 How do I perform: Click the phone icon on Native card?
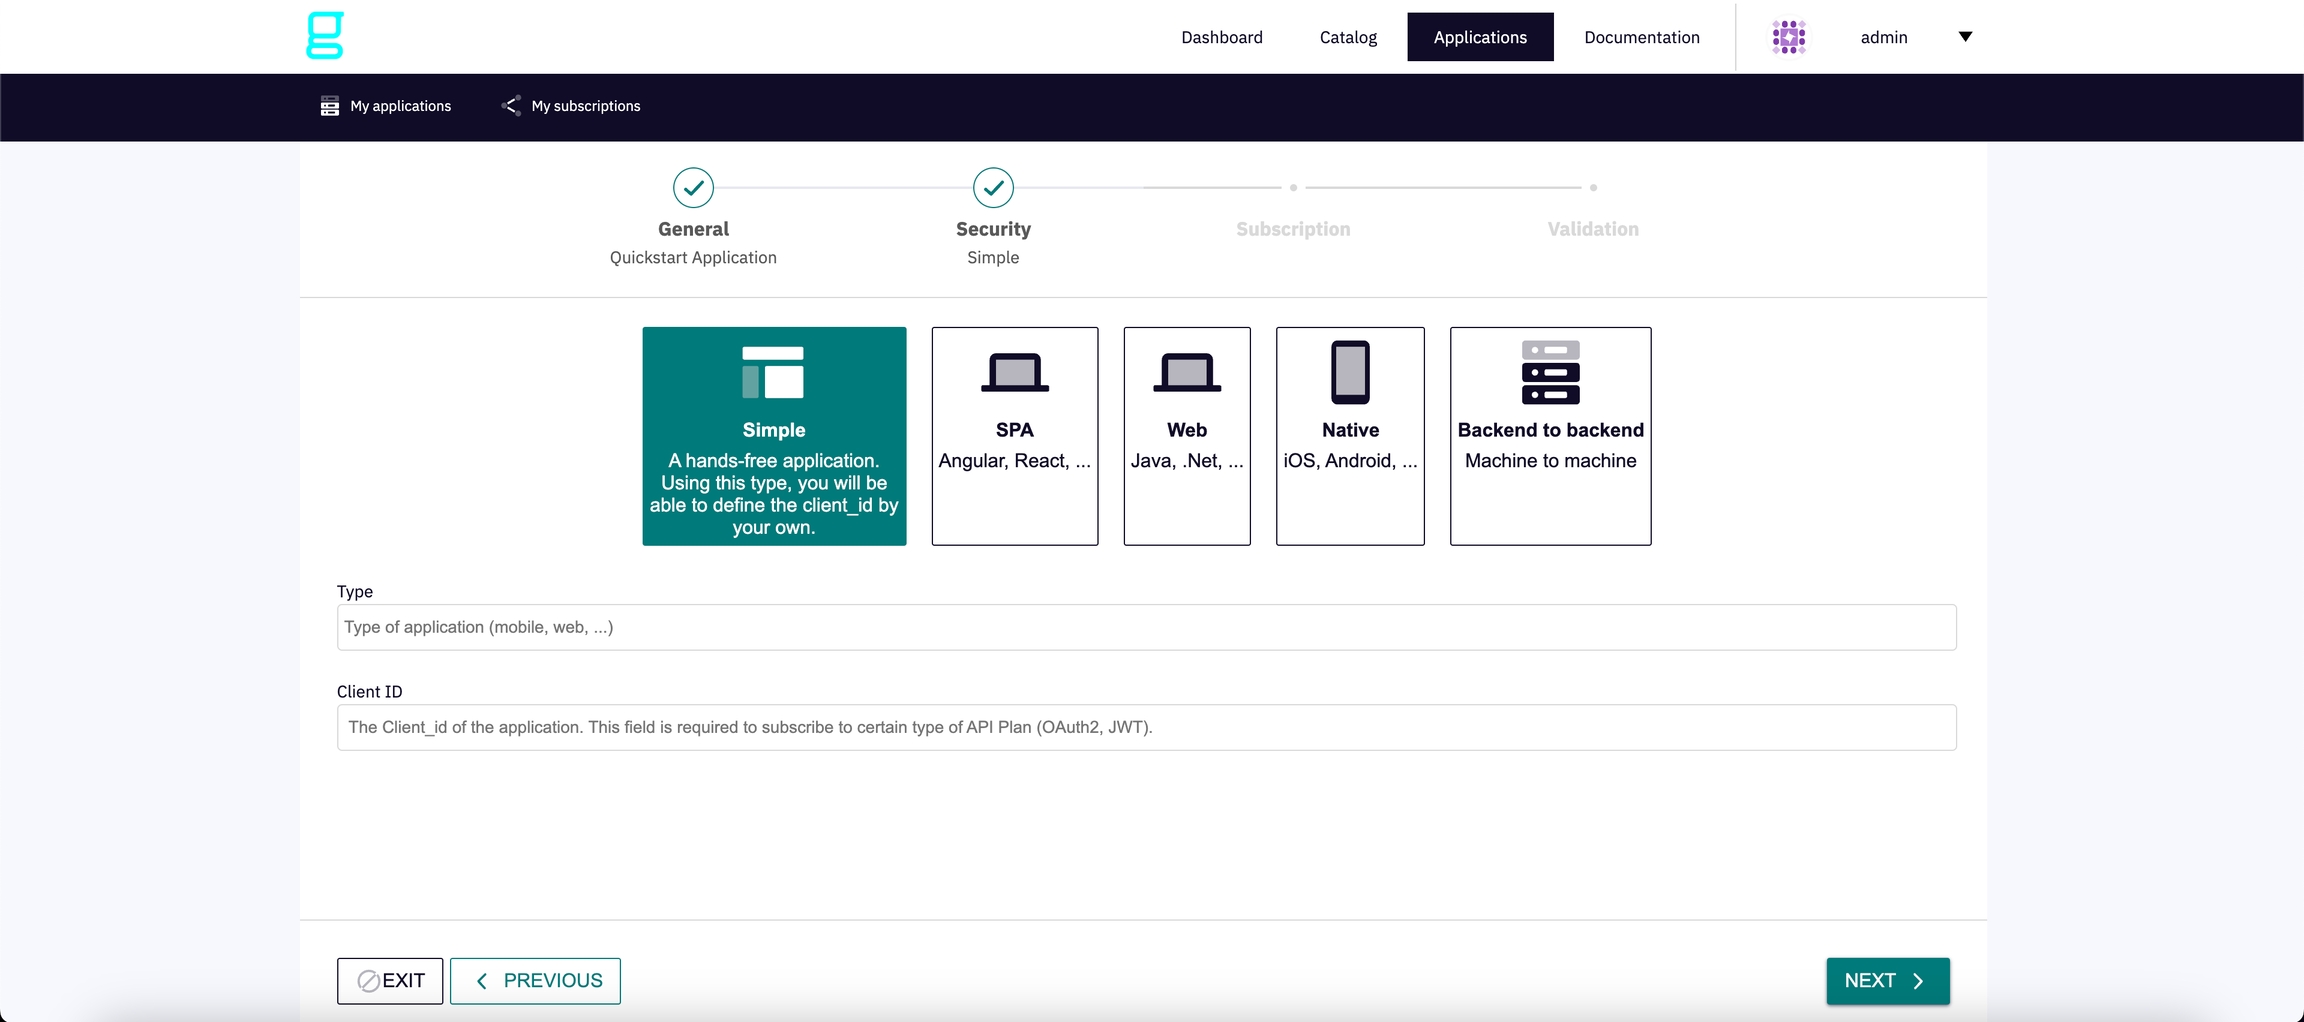(1350, 372)
